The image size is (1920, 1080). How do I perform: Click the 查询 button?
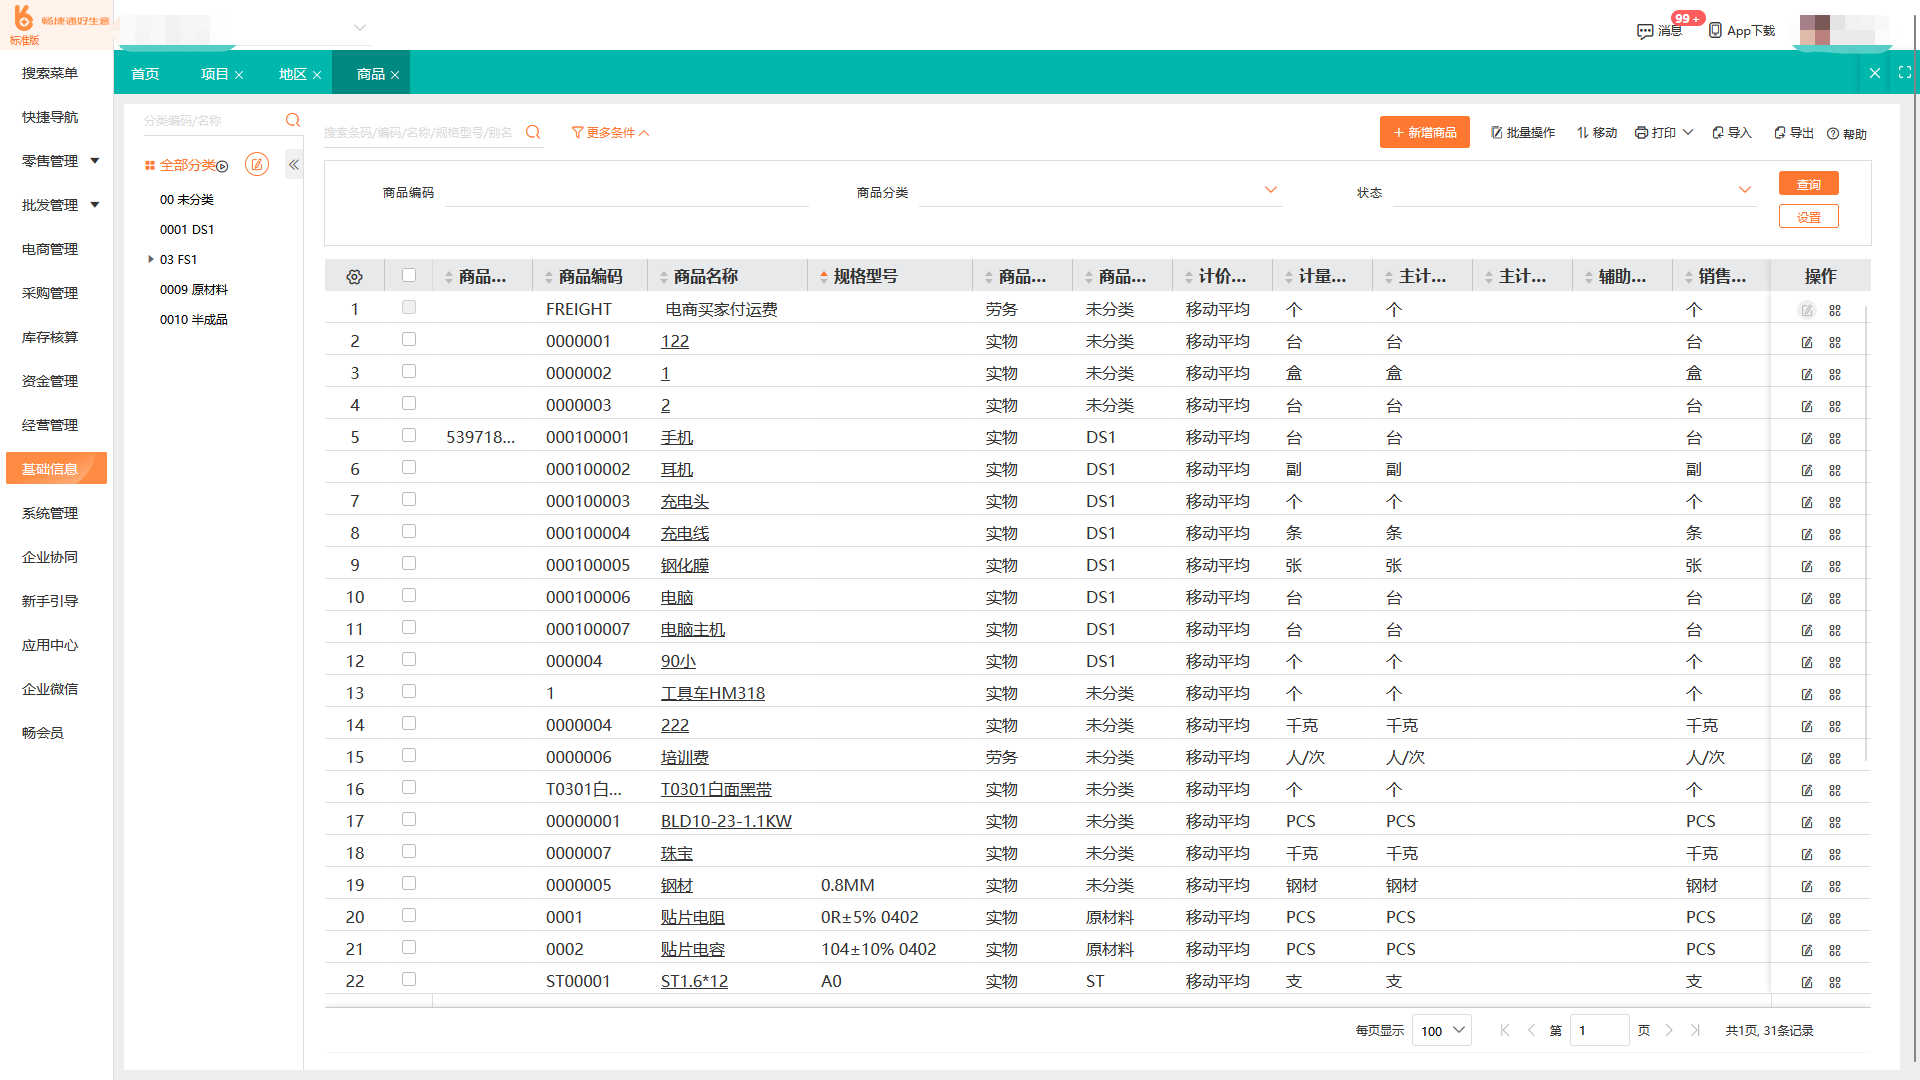click(1808, 183)
